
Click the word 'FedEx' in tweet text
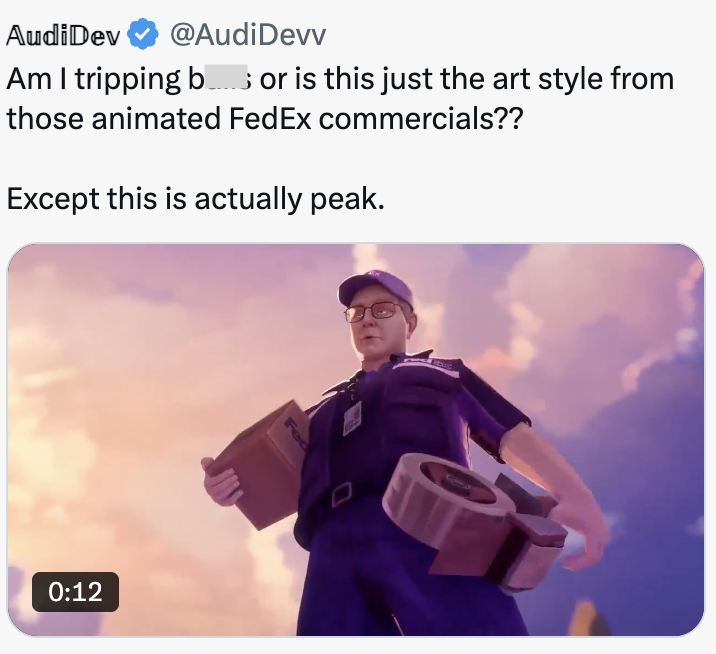point(270,118)
